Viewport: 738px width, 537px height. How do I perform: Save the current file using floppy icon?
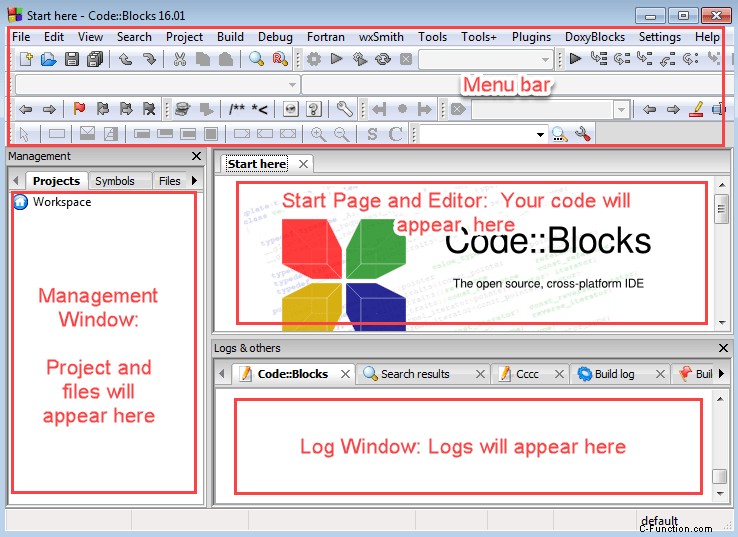click(x=72, y=59)
